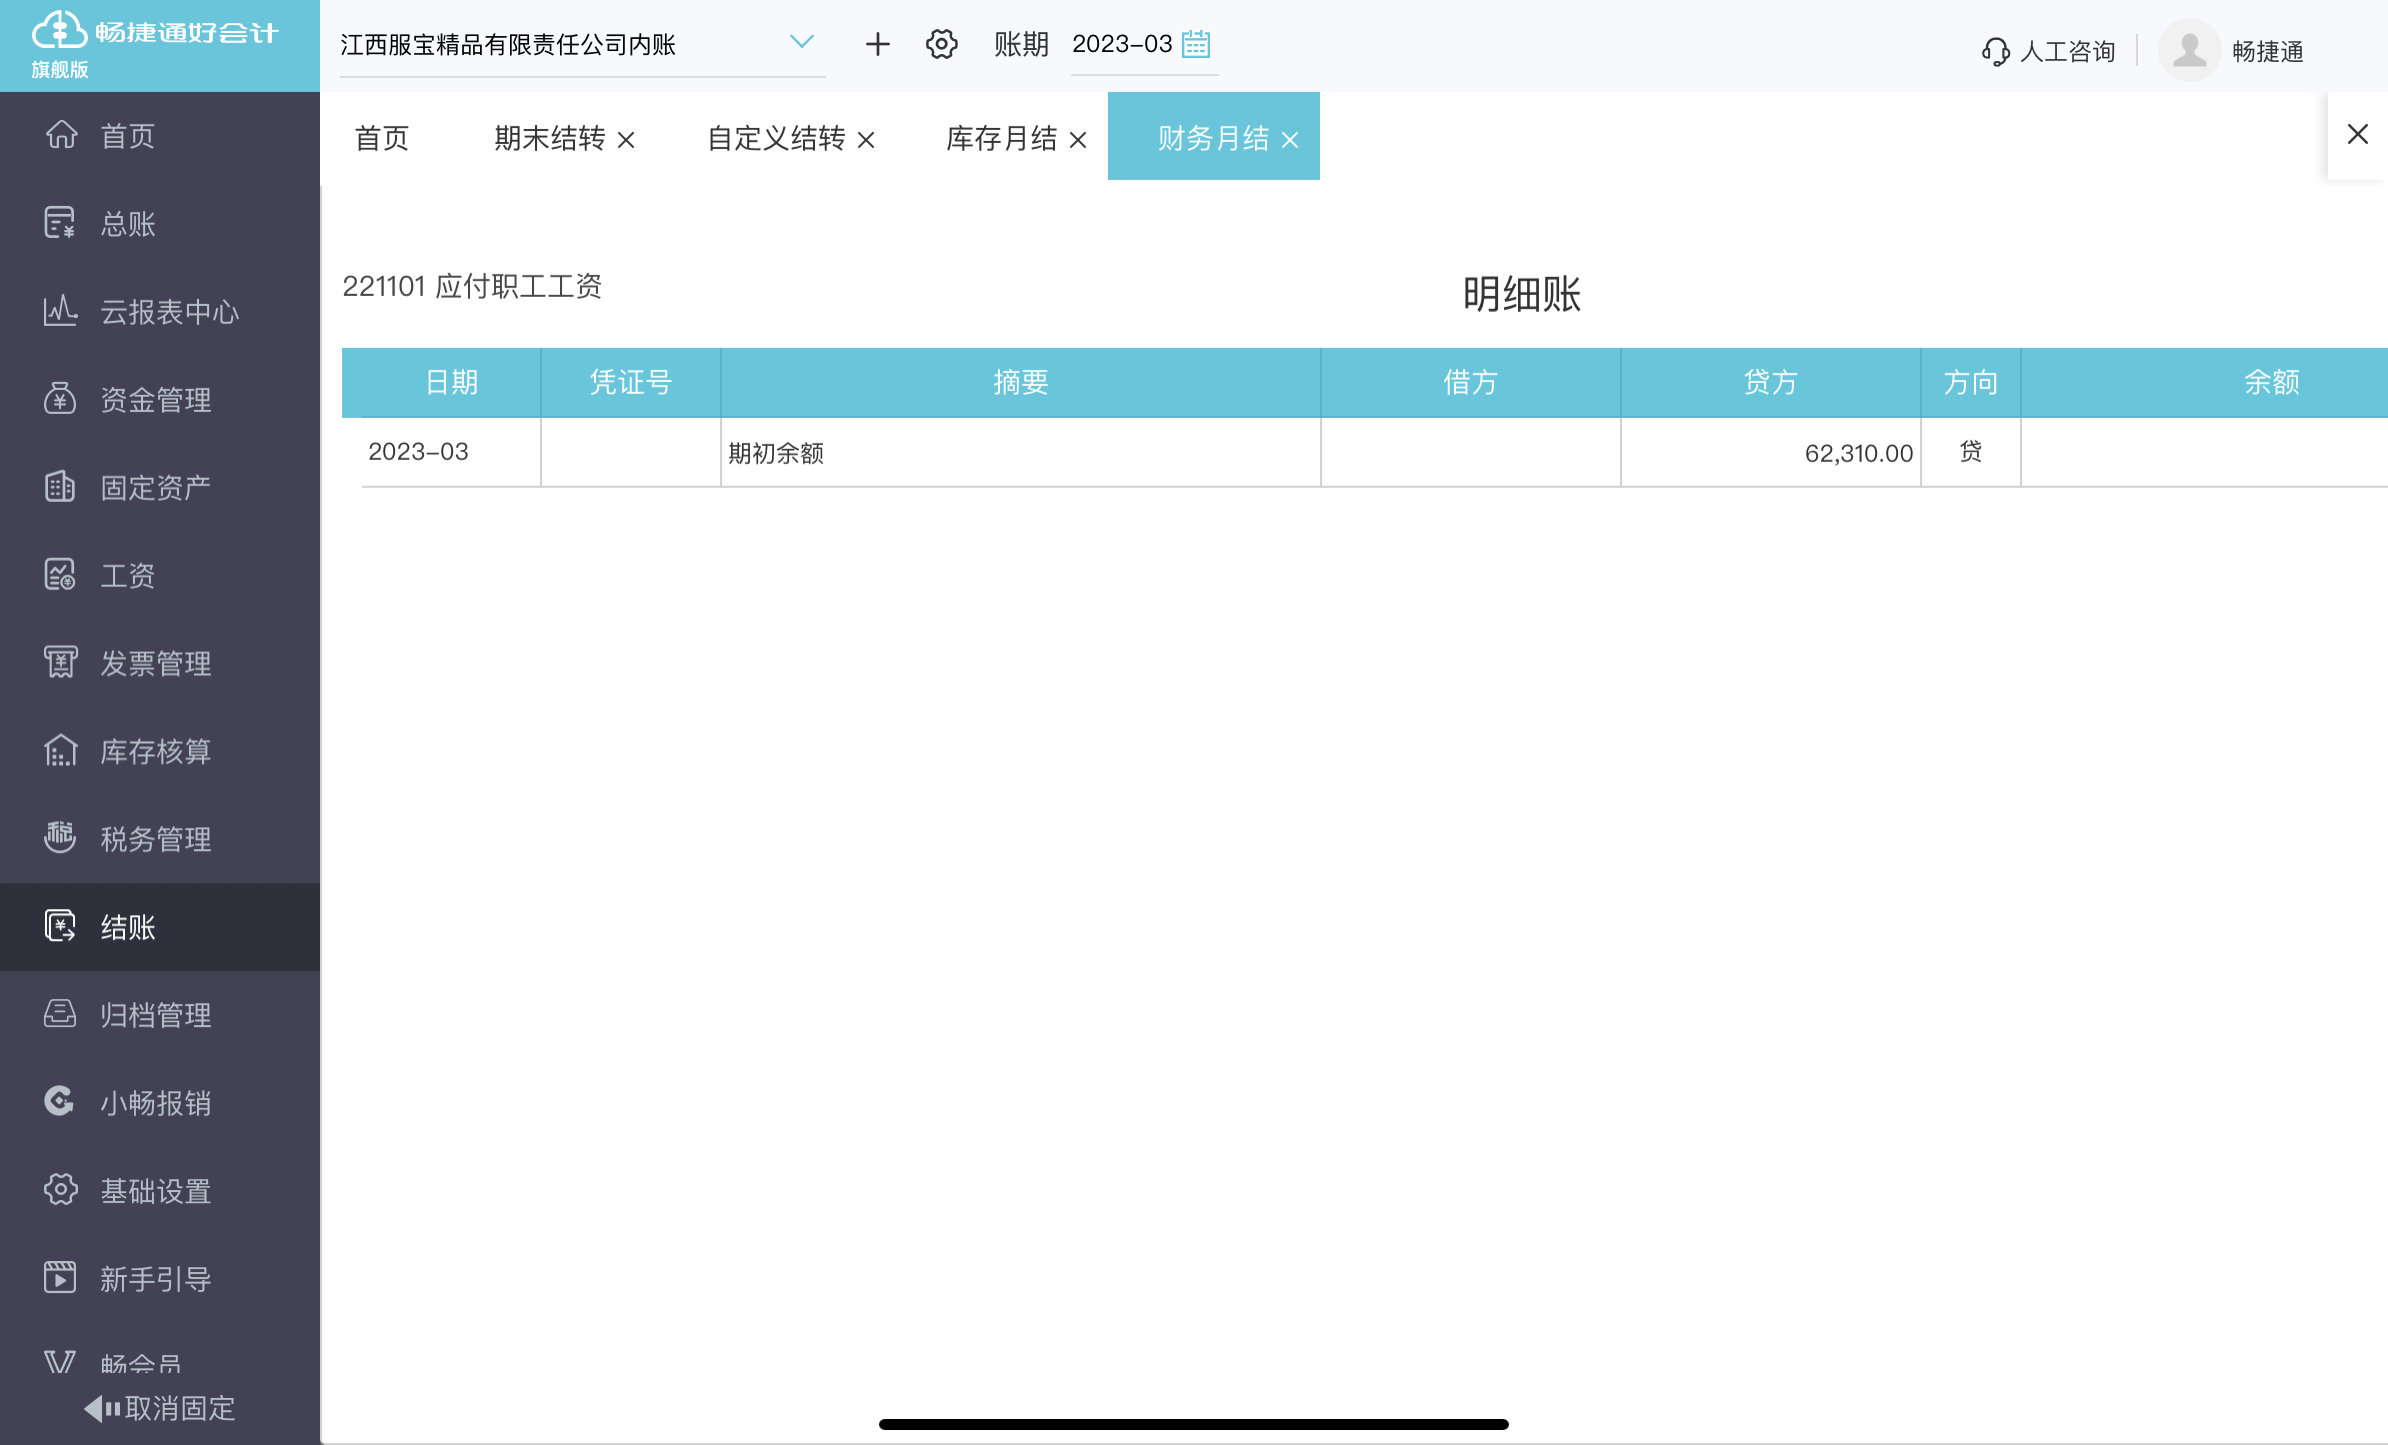
Task: Close the 期末转 tab
Action: click(x=626, y=138)
